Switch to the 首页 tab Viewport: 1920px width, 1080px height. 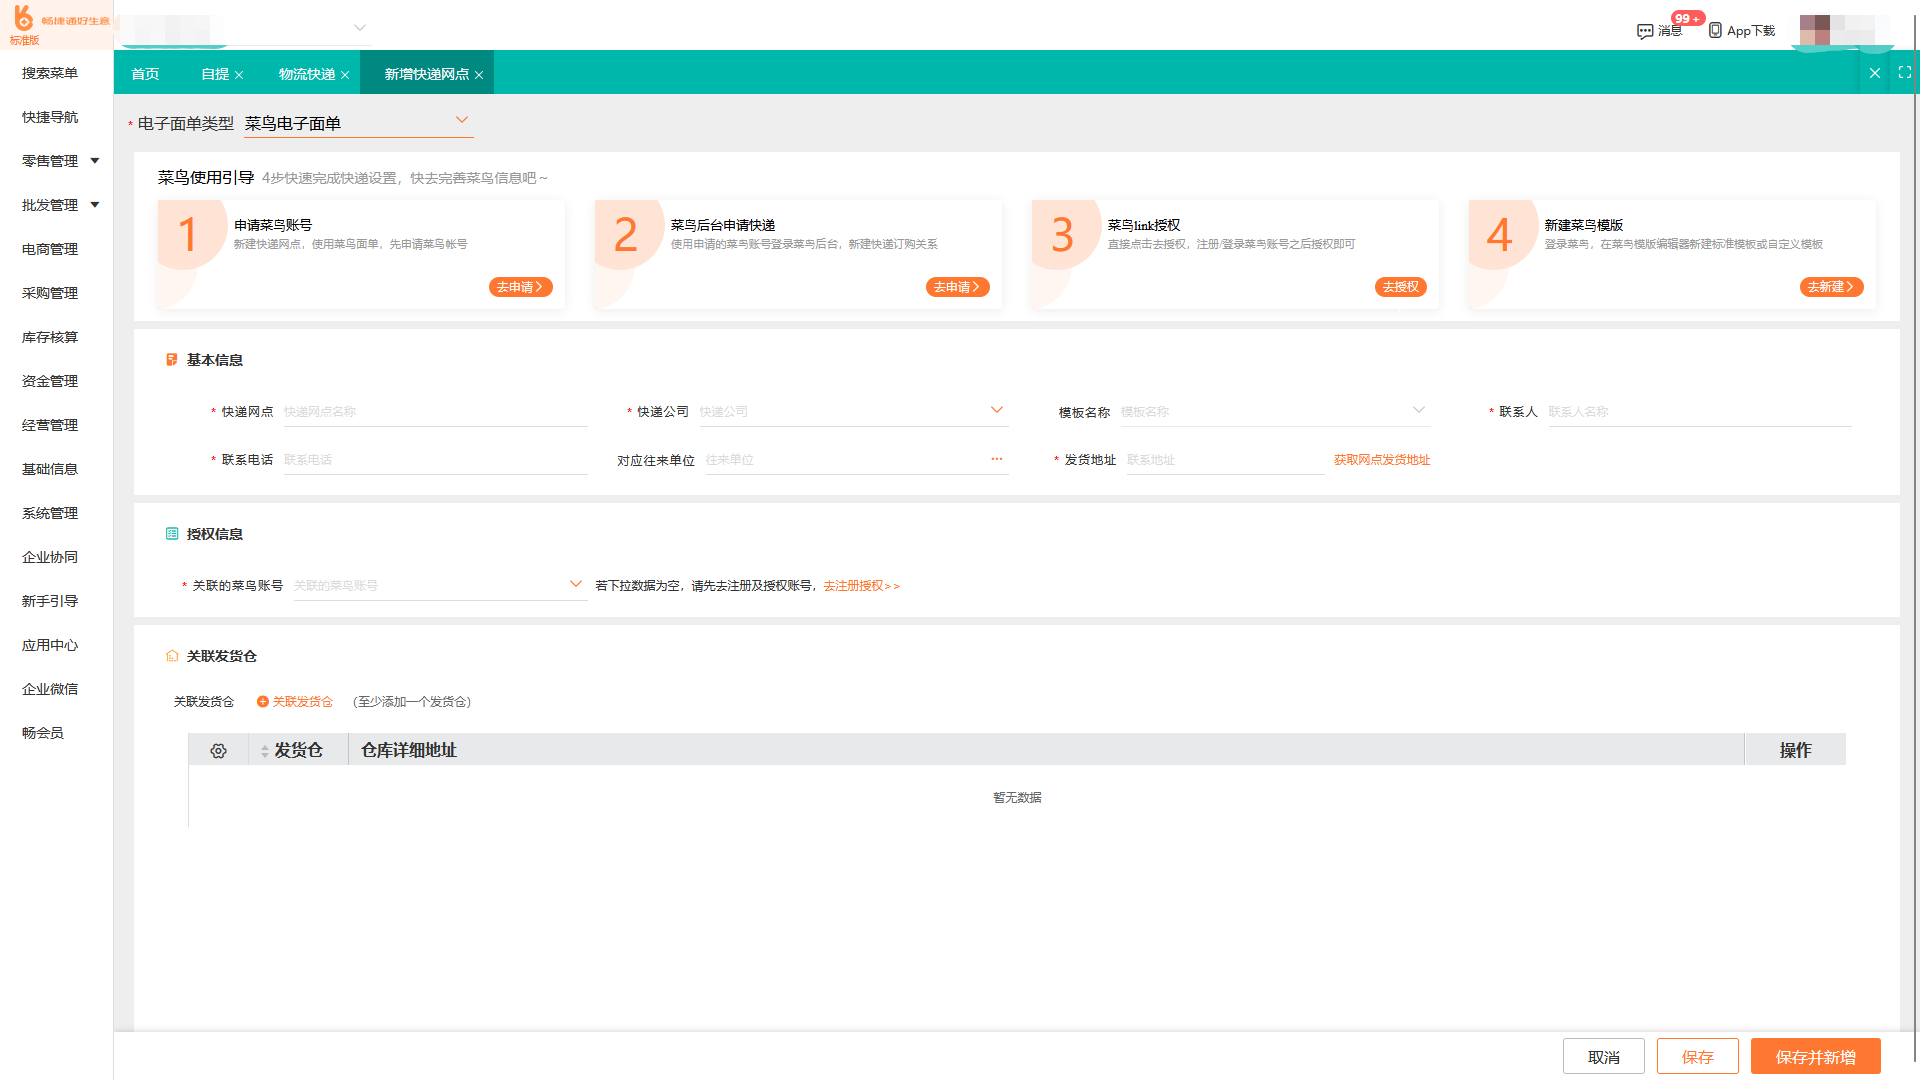click(144, 74)
